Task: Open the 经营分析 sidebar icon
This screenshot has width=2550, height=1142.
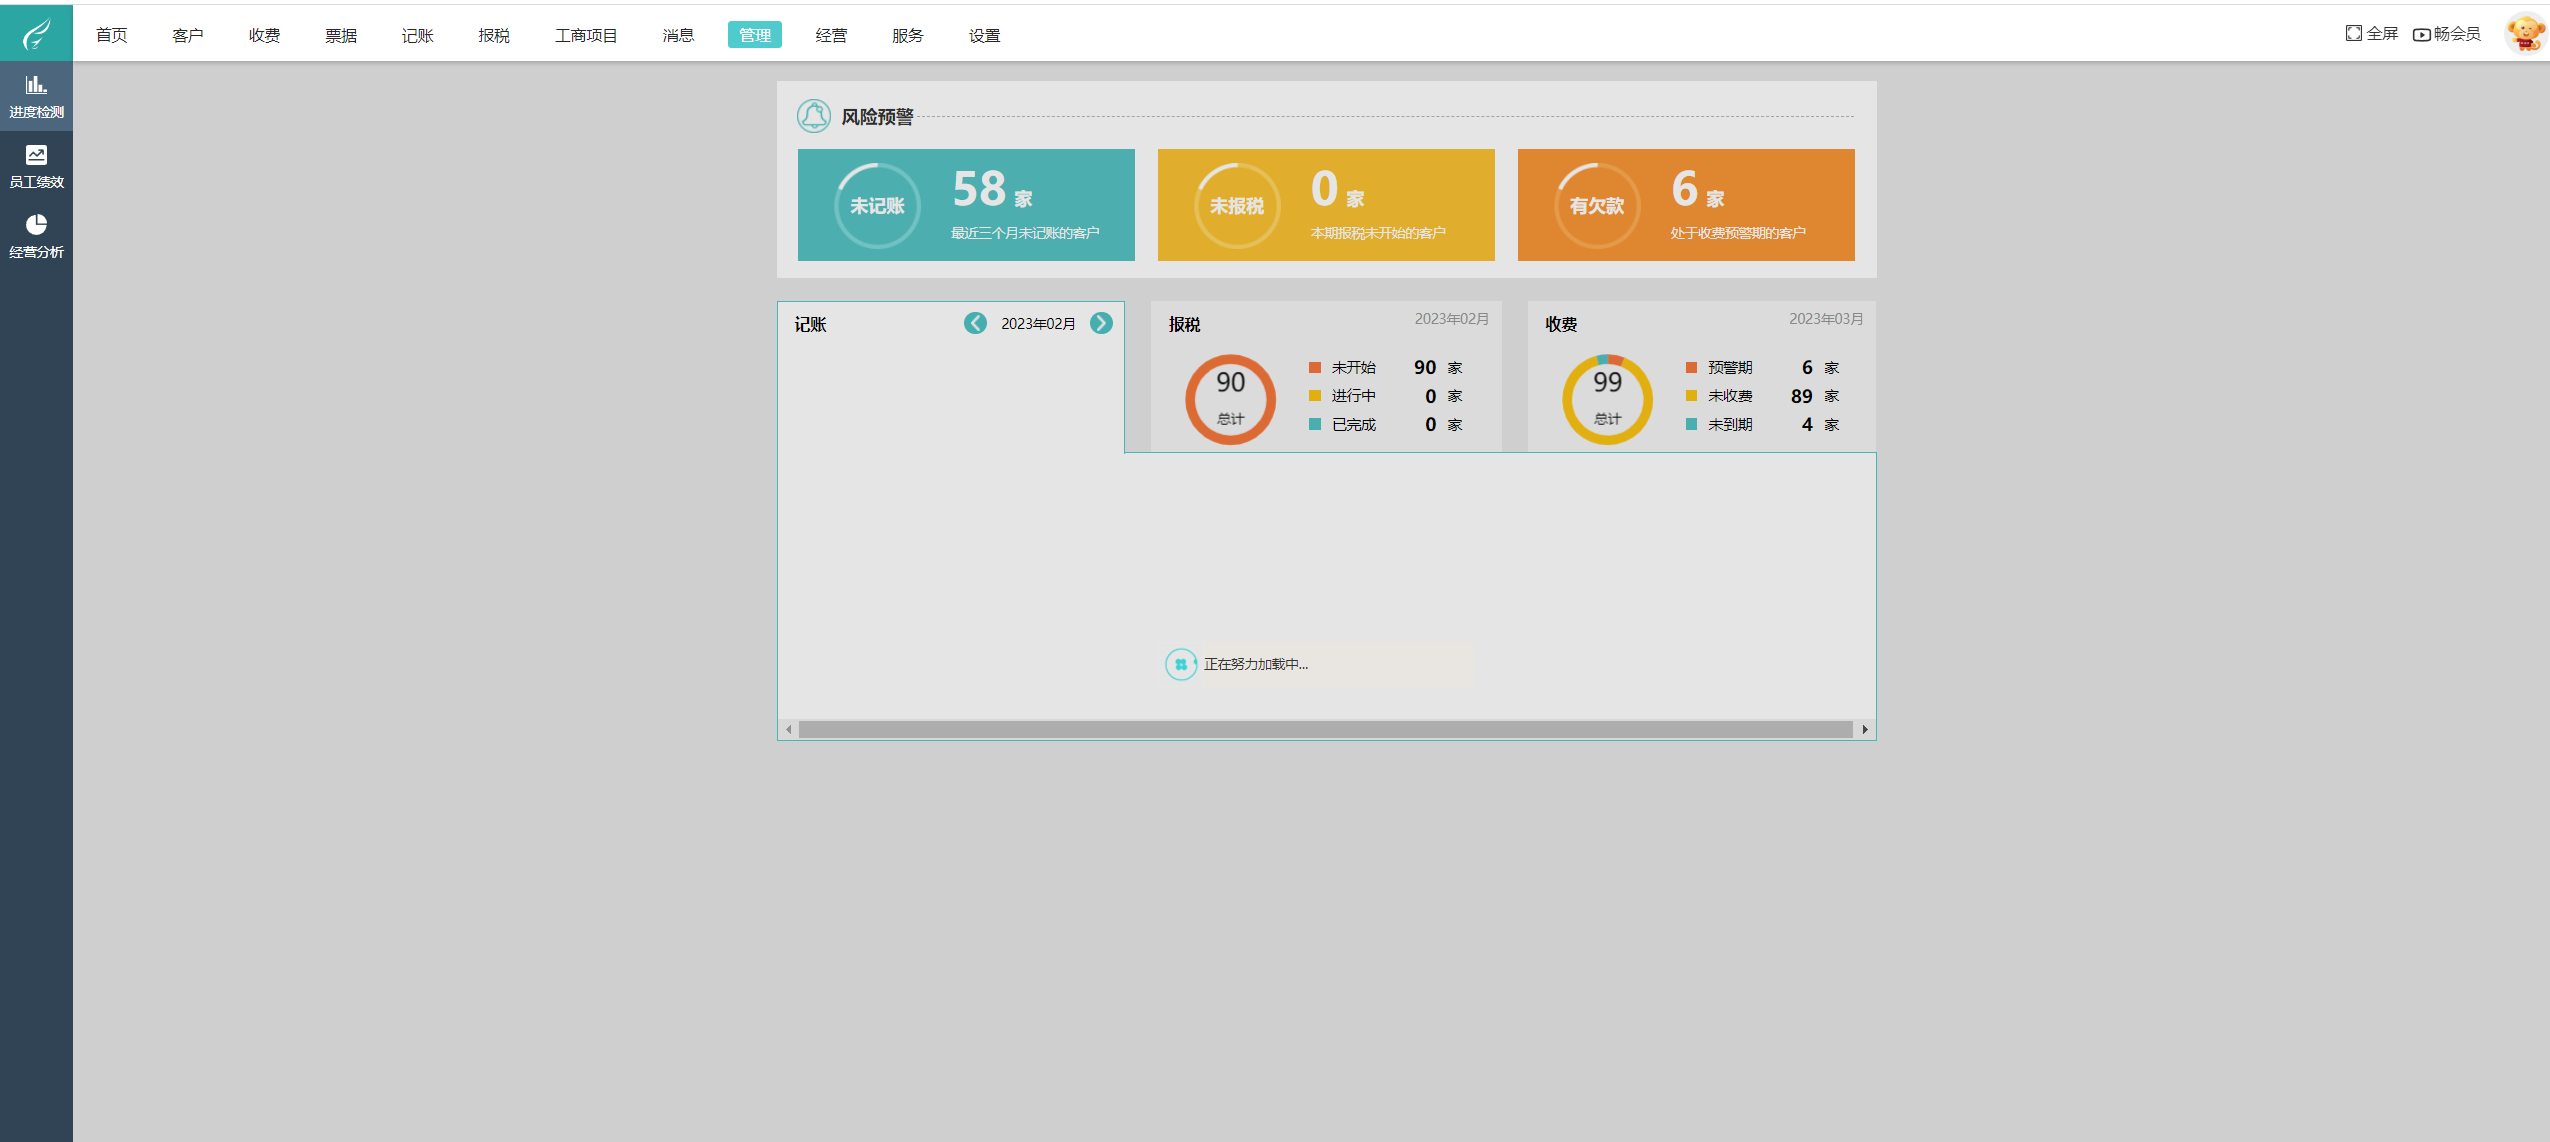Action: (36, 236)
